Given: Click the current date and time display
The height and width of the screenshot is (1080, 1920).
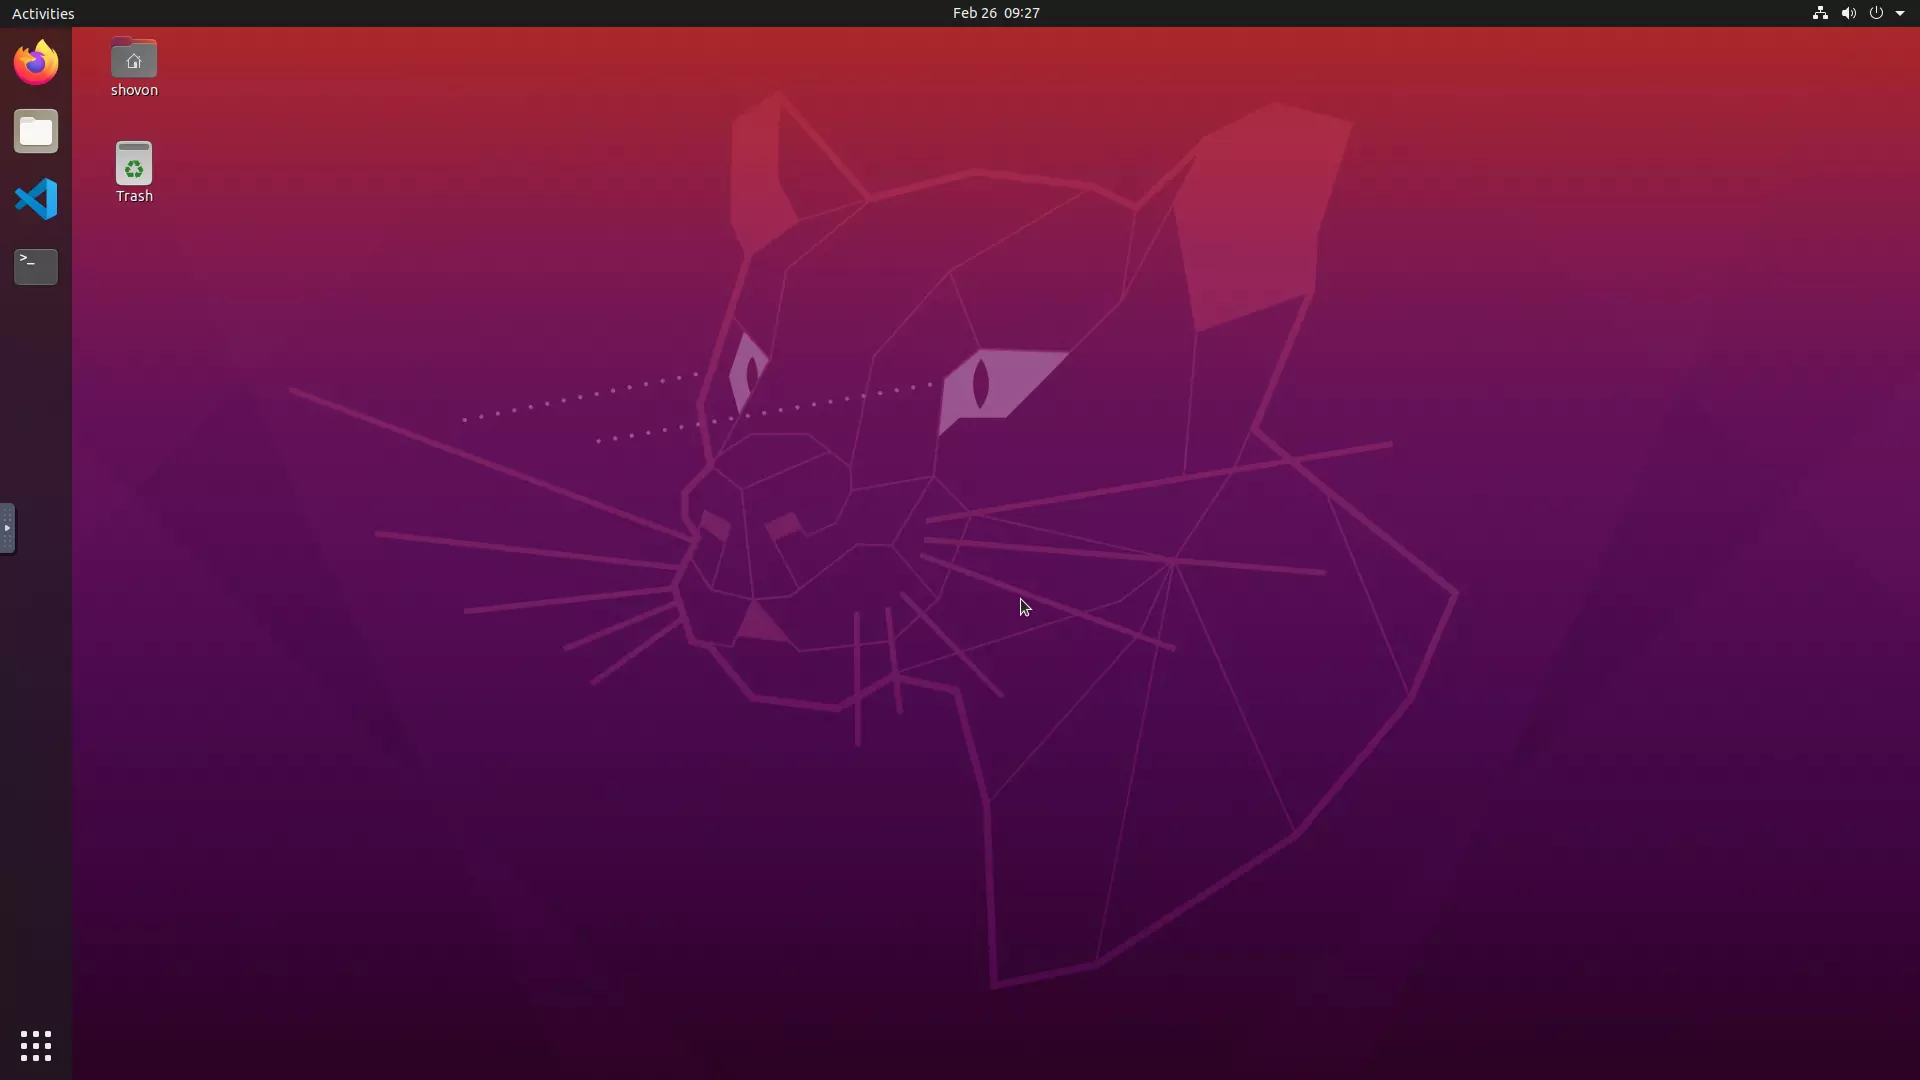Looking at the screenshot, I should pos(996,12).
